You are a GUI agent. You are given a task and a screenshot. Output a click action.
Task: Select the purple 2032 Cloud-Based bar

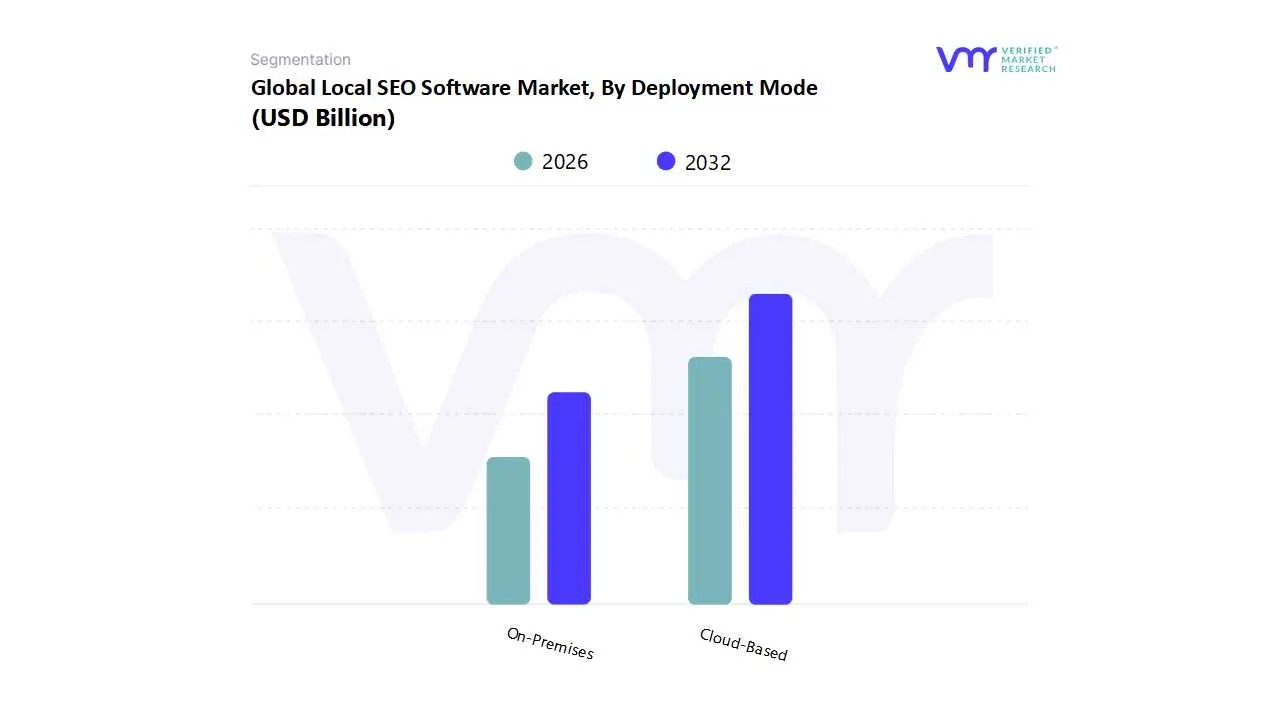click(x=770, y=449)
